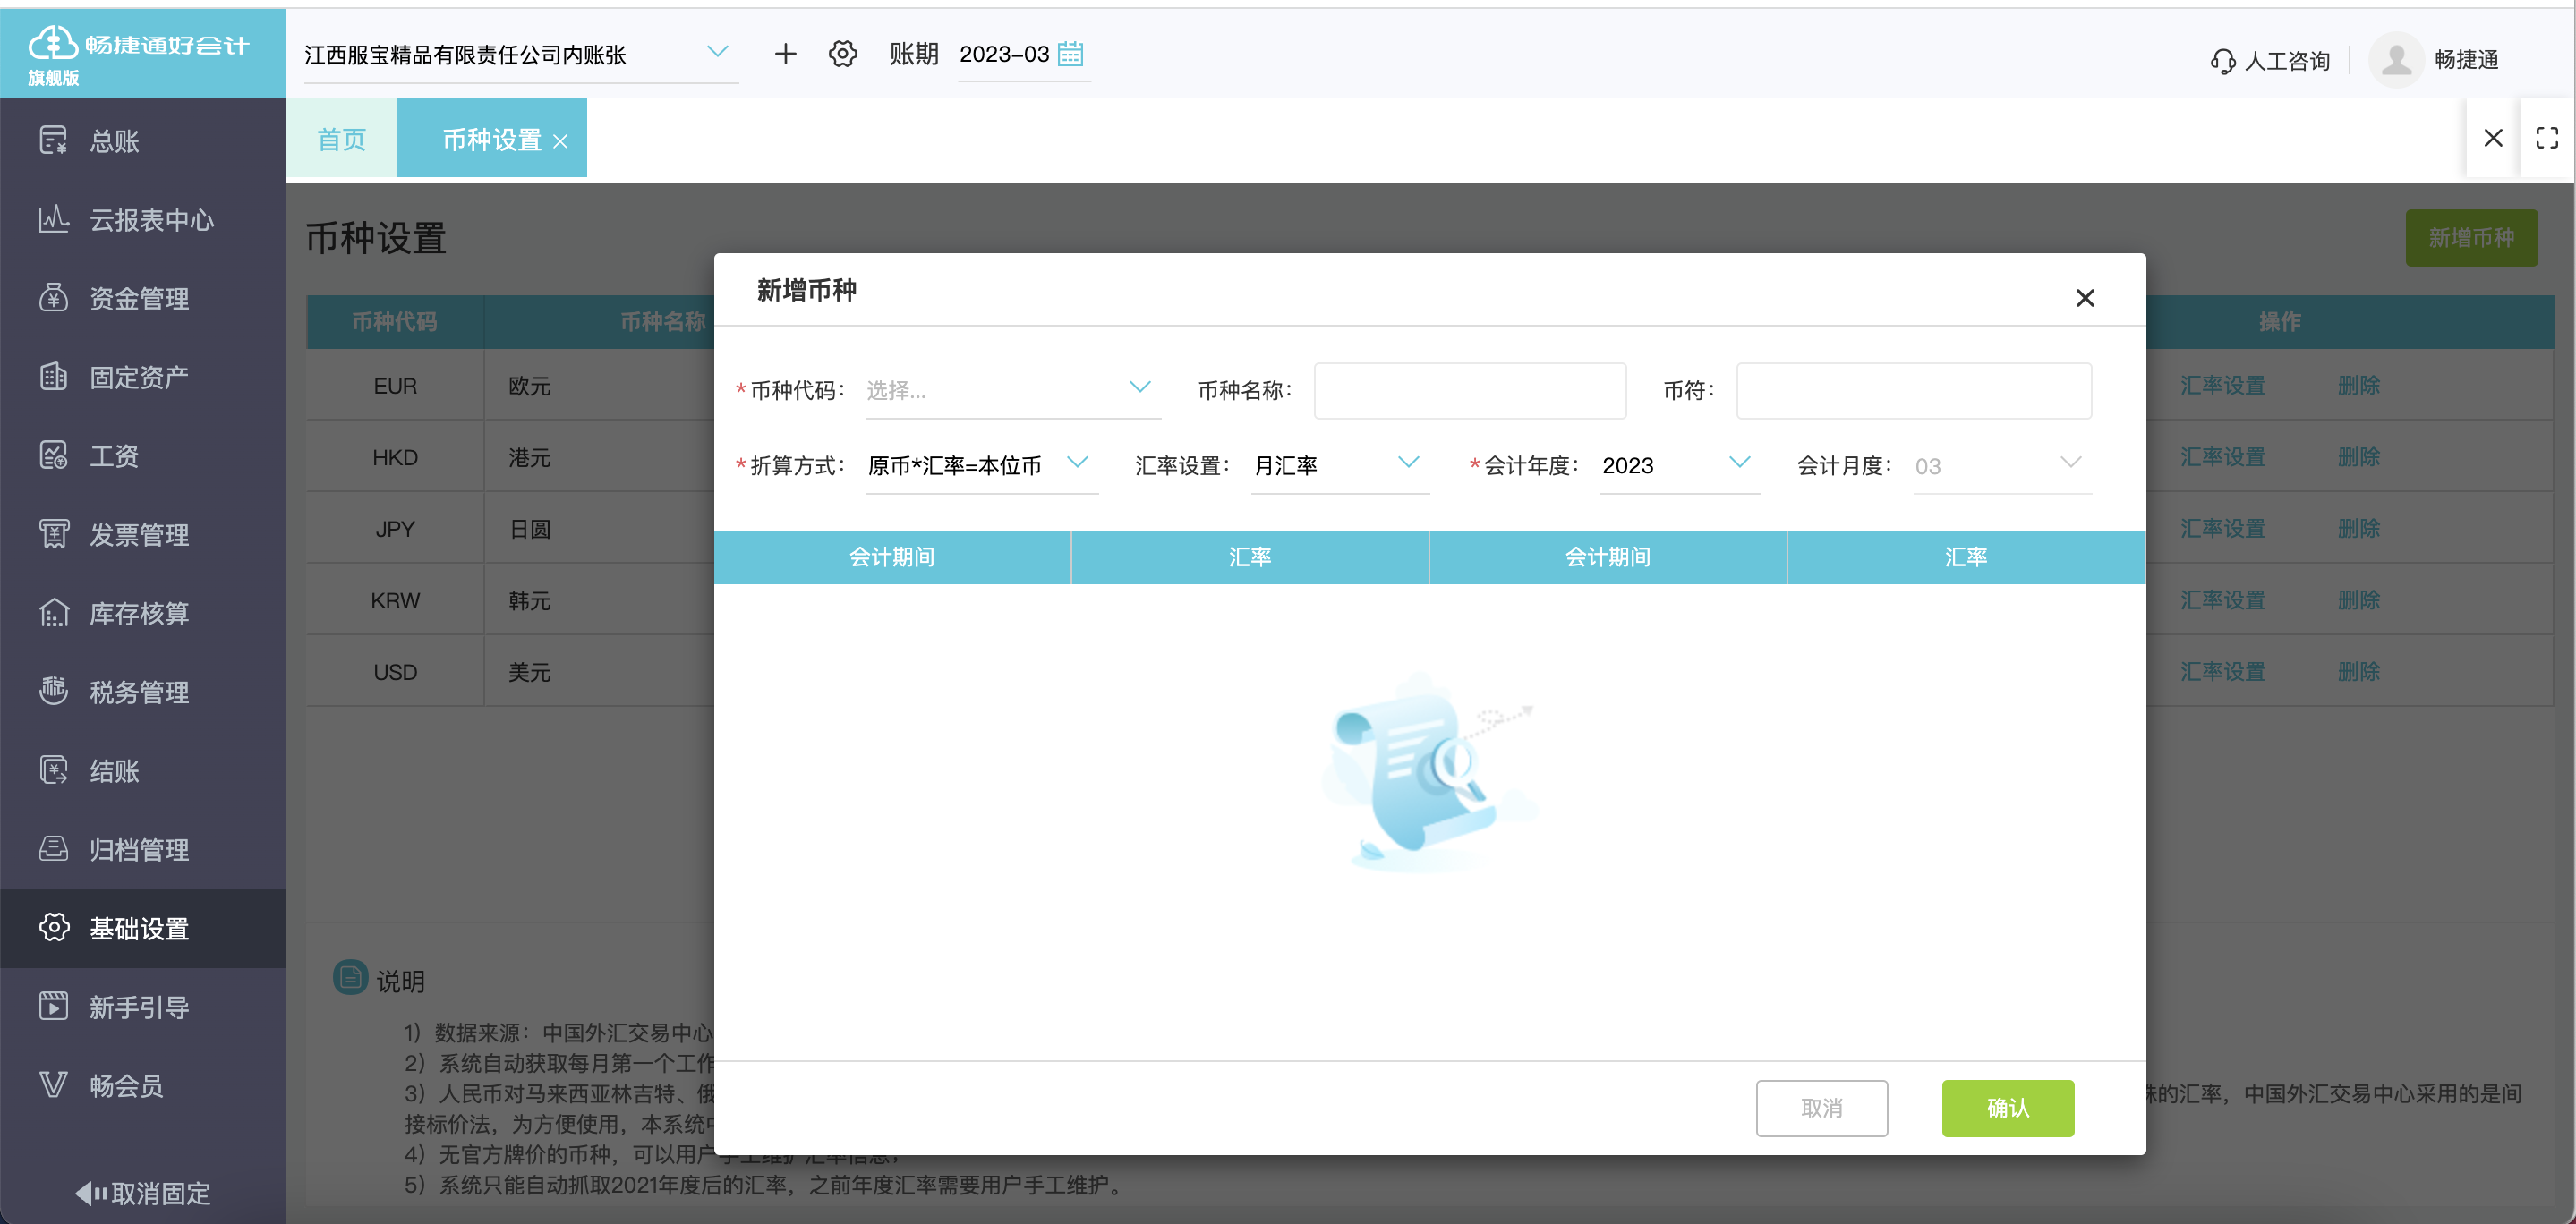Click the 基础设置 sidebar icon
This screenshot has width=2576, height=1224.
[x=51, y=927]
